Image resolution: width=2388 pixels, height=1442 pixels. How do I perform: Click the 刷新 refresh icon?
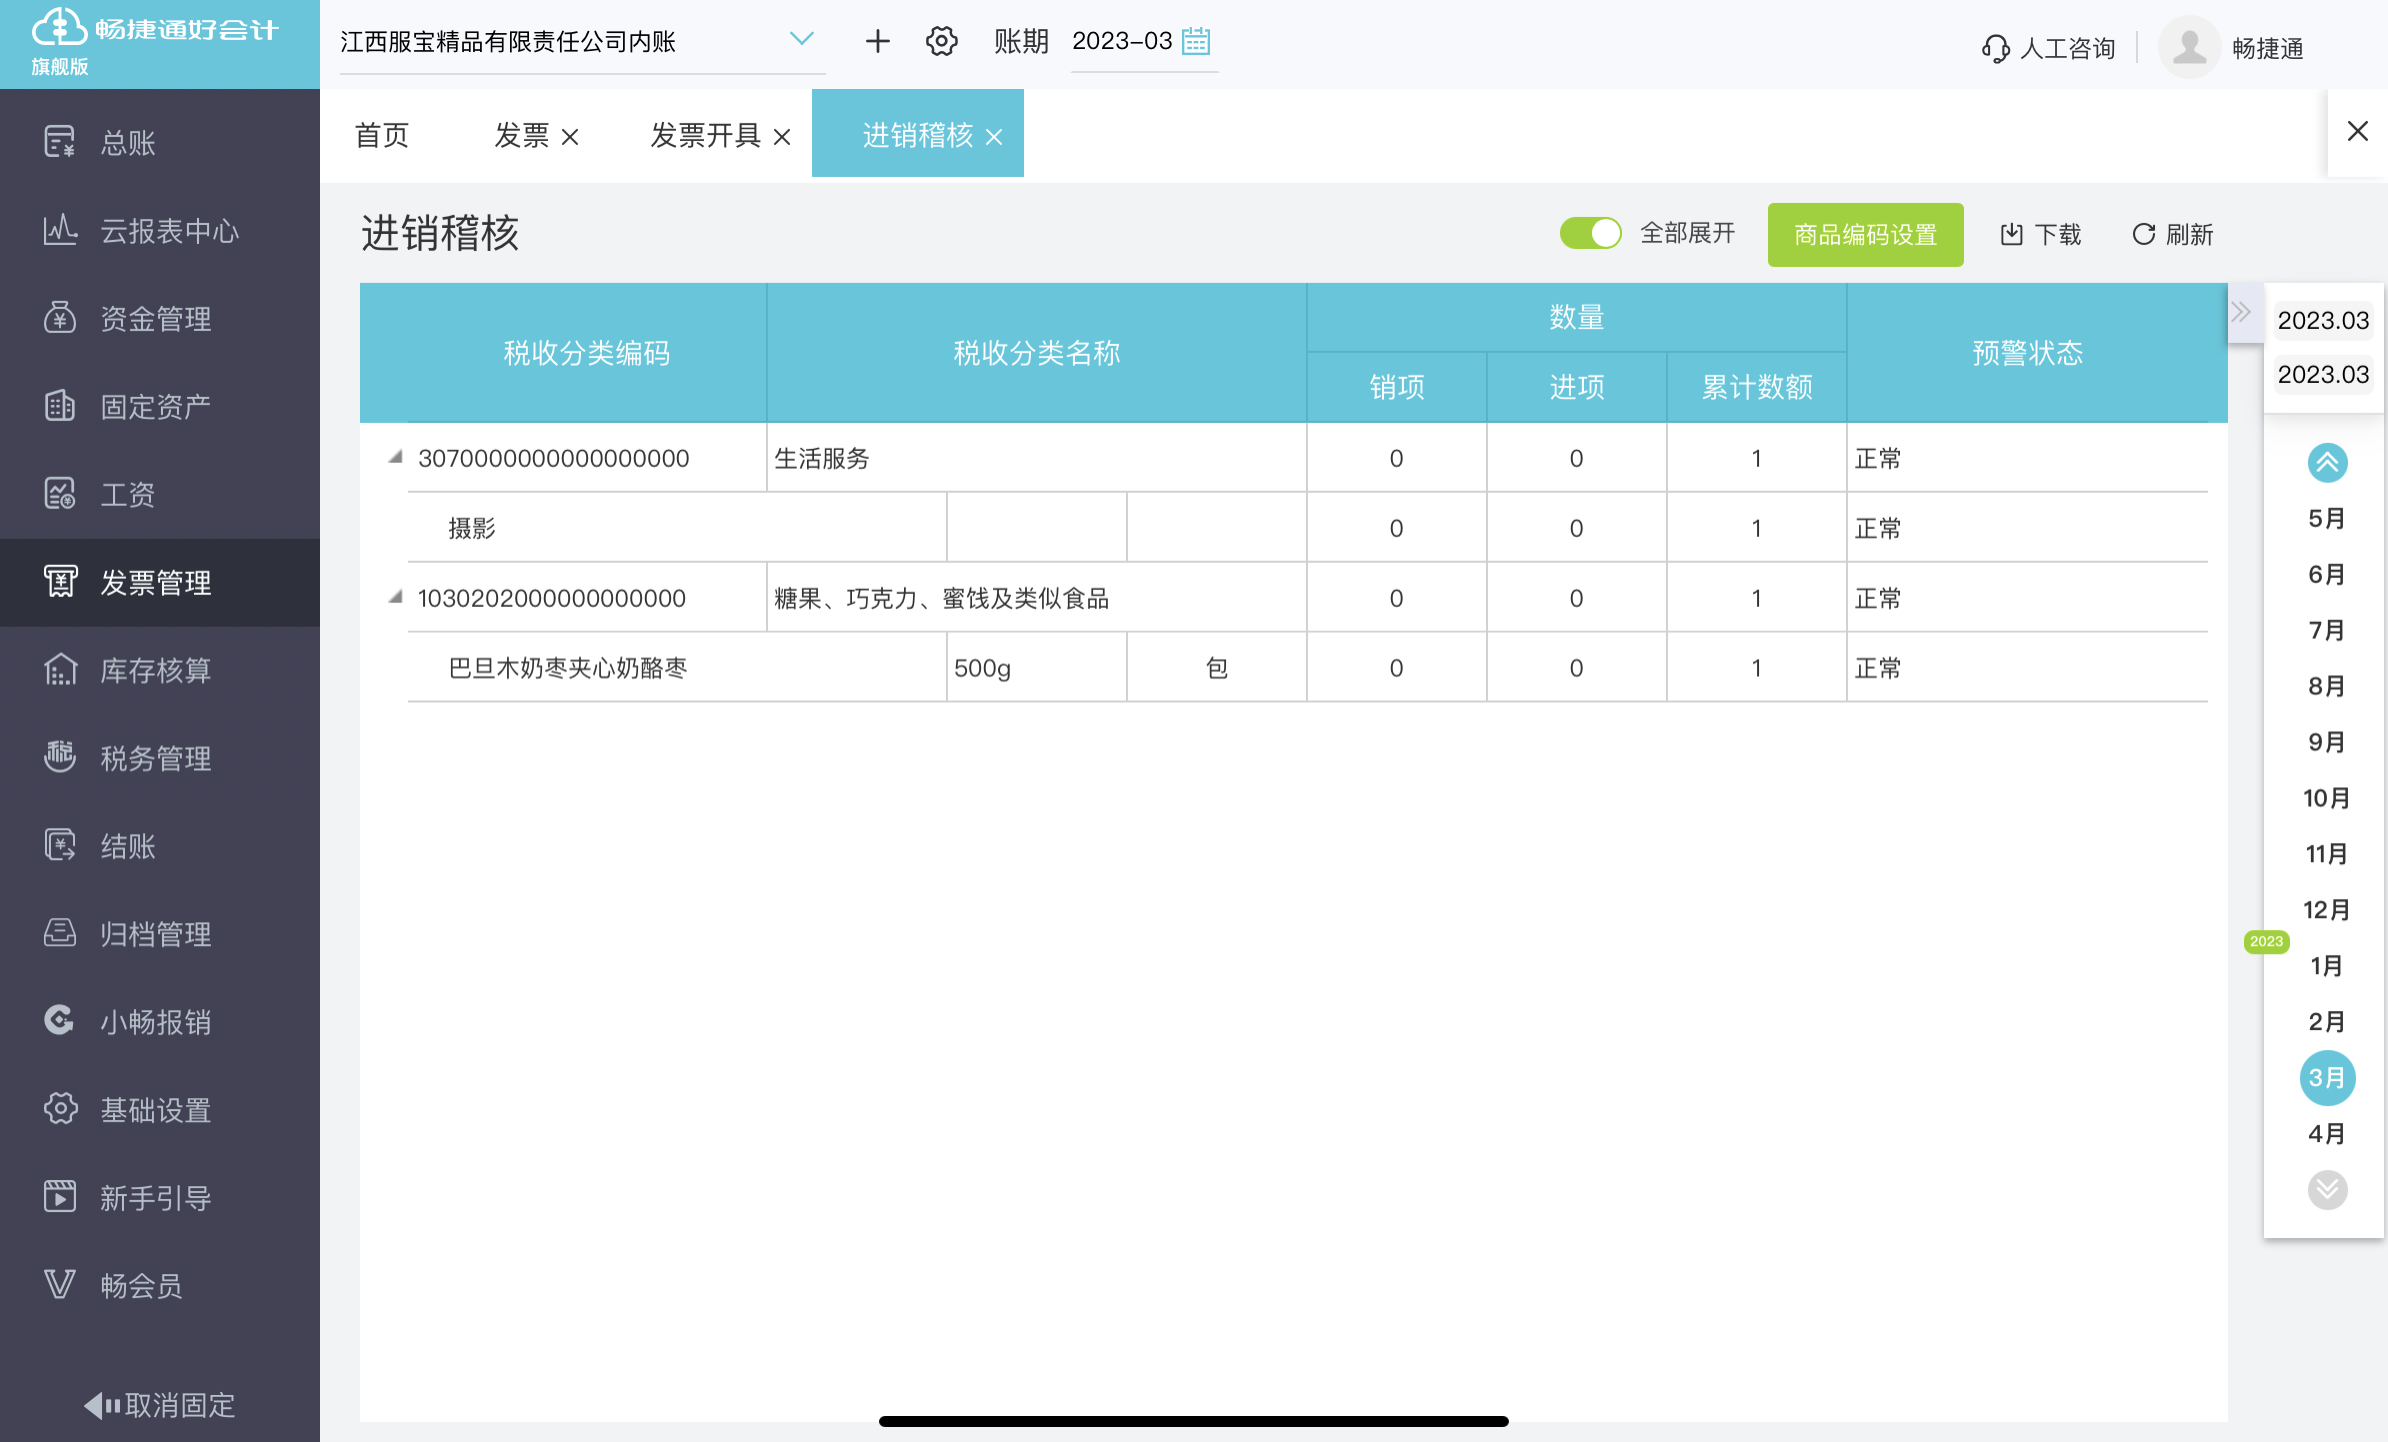(x=2144, y=234)
